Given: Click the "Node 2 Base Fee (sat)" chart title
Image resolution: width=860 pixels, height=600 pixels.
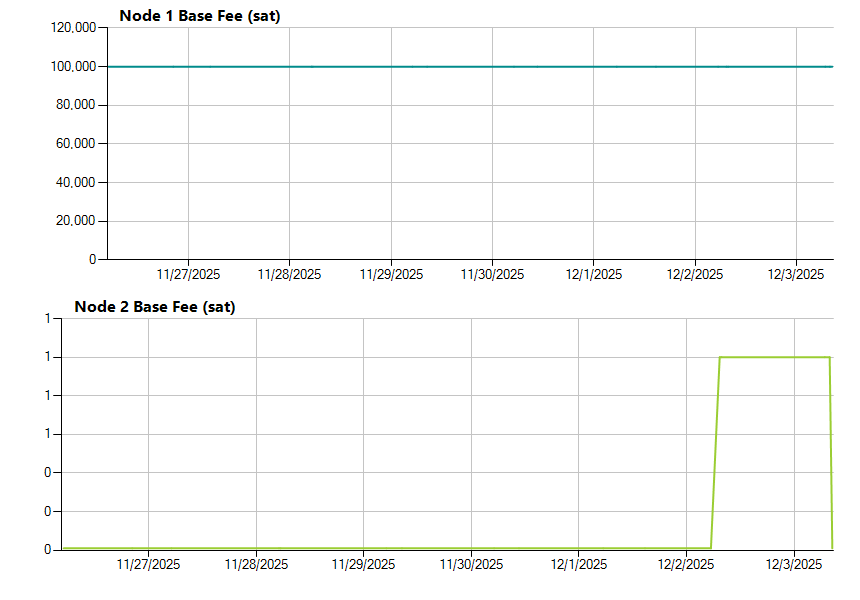Looking at the screenshot, I should (x=155, y=307).
